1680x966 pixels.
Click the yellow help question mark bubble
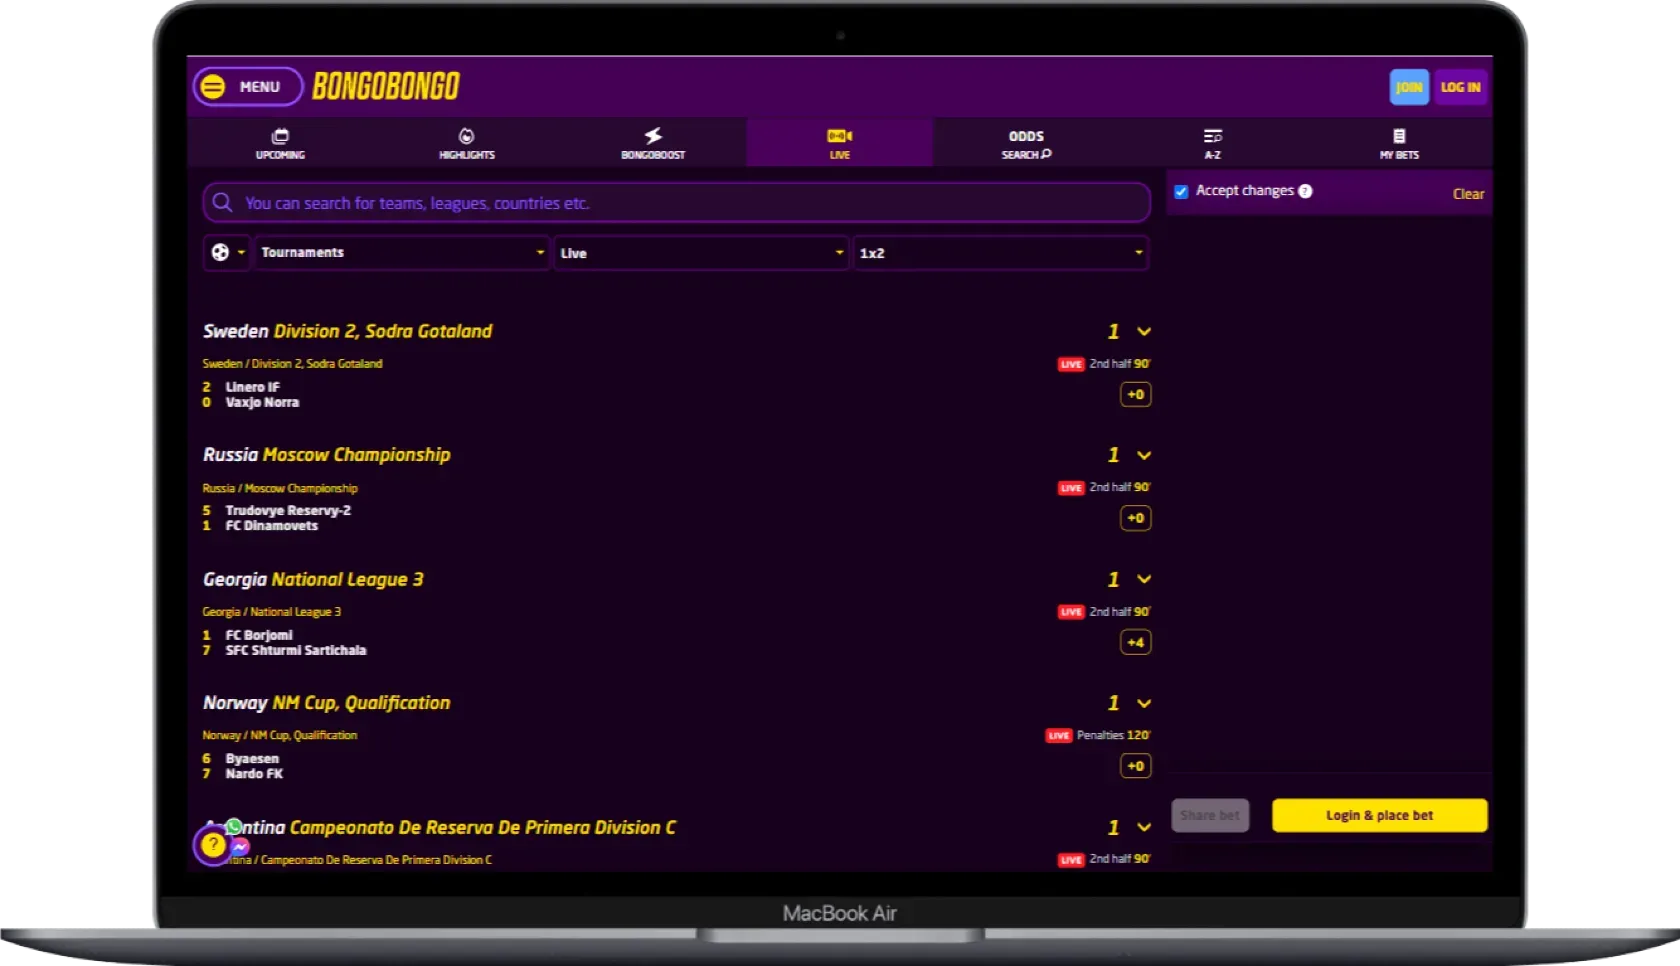coord(213,846)
